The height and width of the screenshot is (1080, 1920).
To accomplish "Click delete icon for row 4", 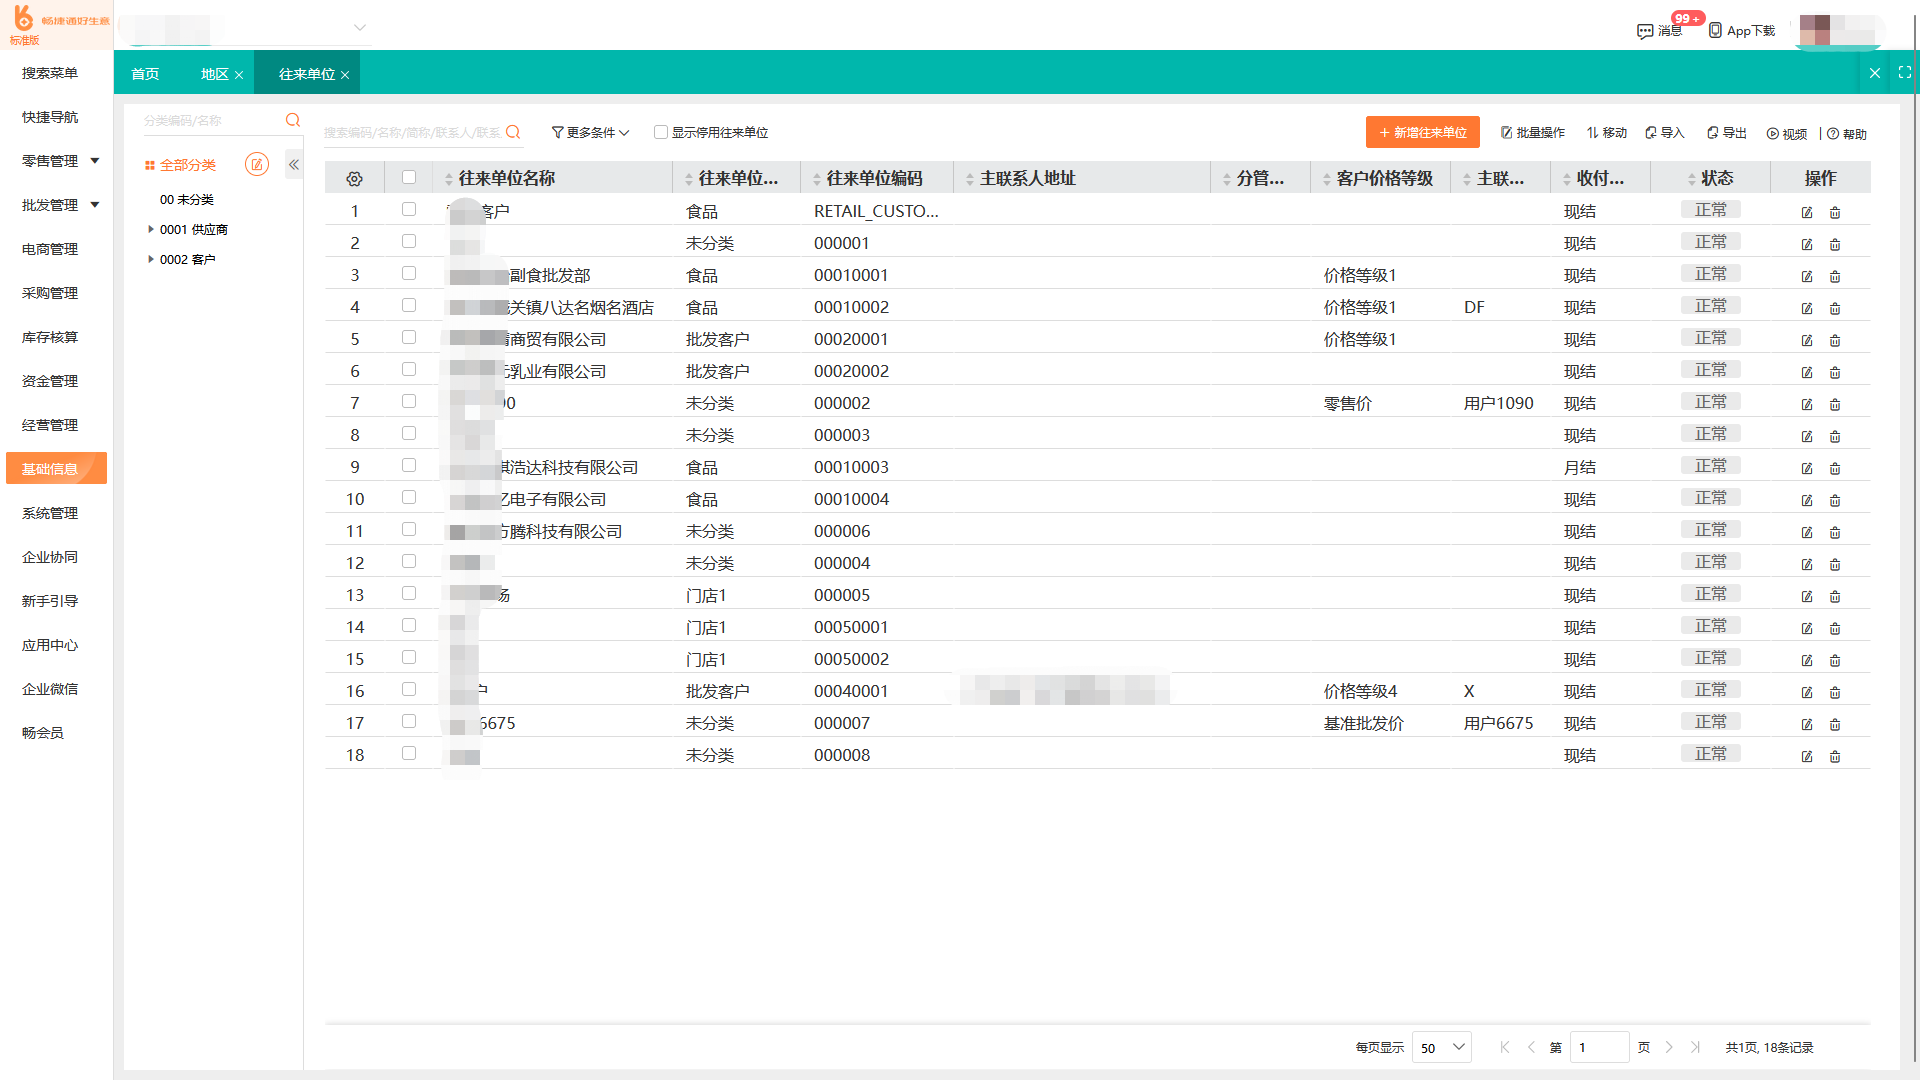I will pyautogui.click(x=1836, y=307).
